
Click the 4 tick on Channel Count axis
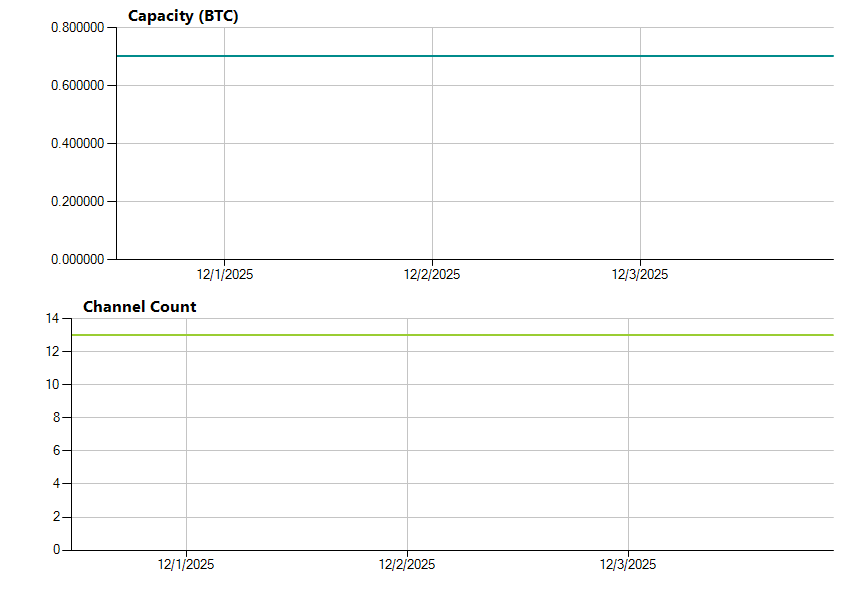pyautogui.click(x=56, y=484)
